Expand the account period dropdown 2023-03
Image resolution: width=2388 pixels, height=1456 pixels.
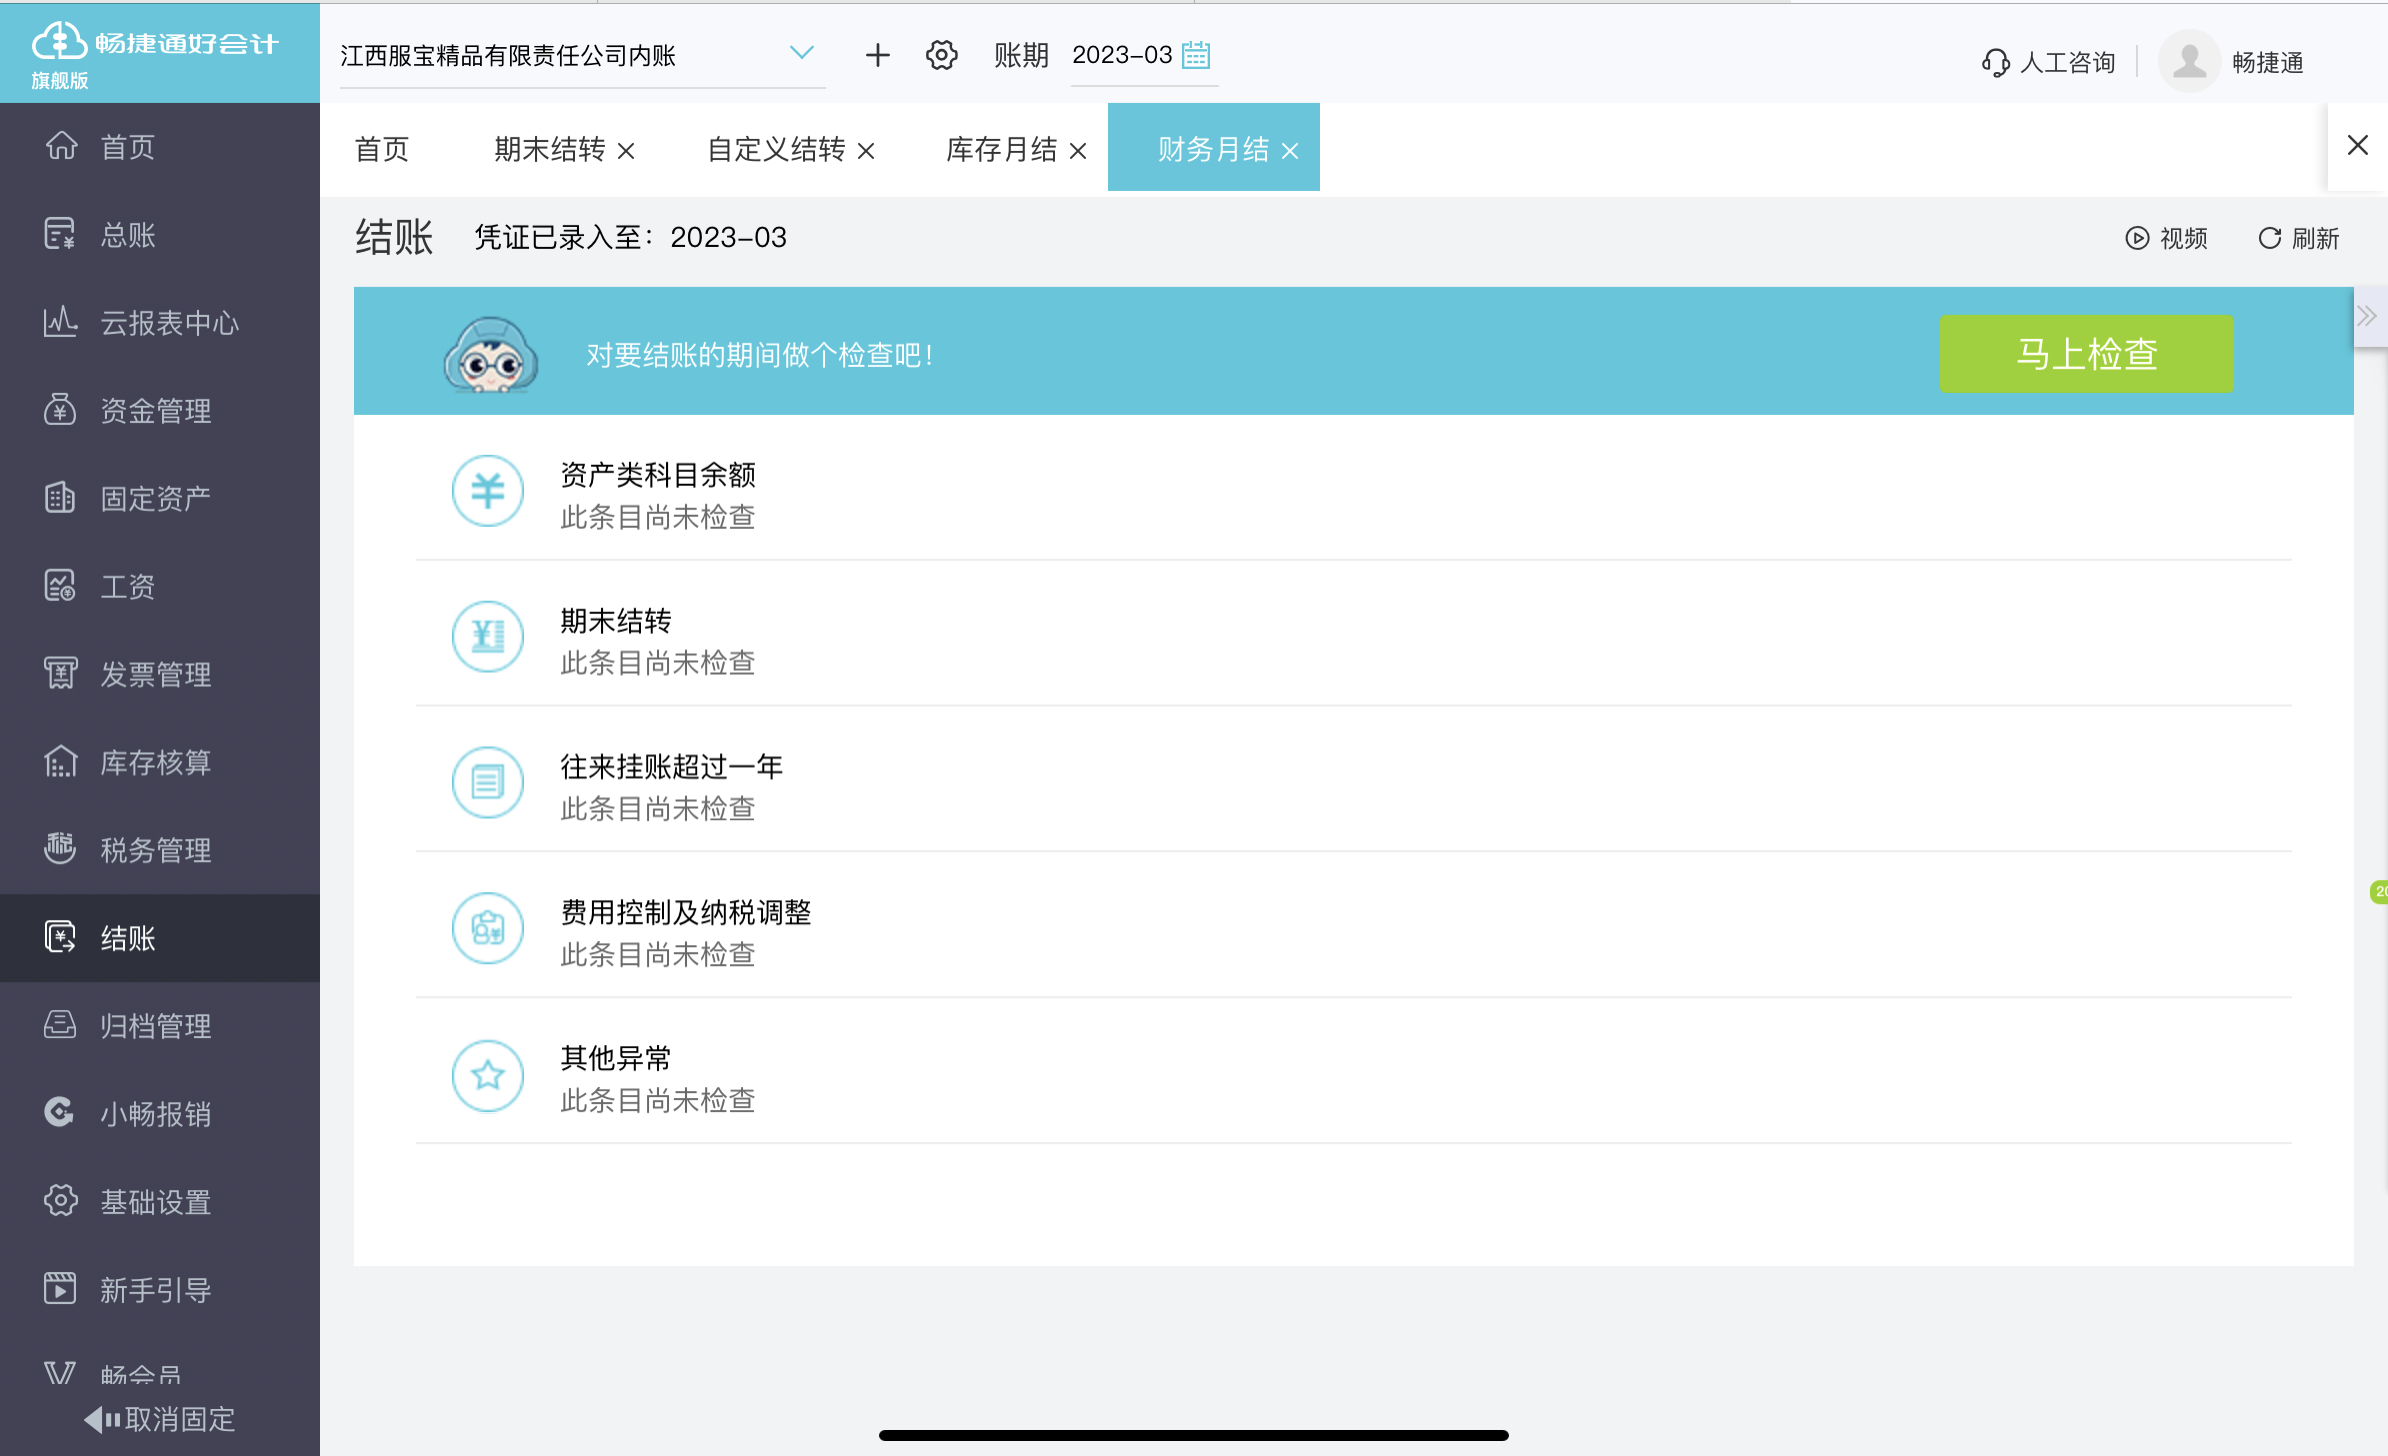click(1194, 55)
